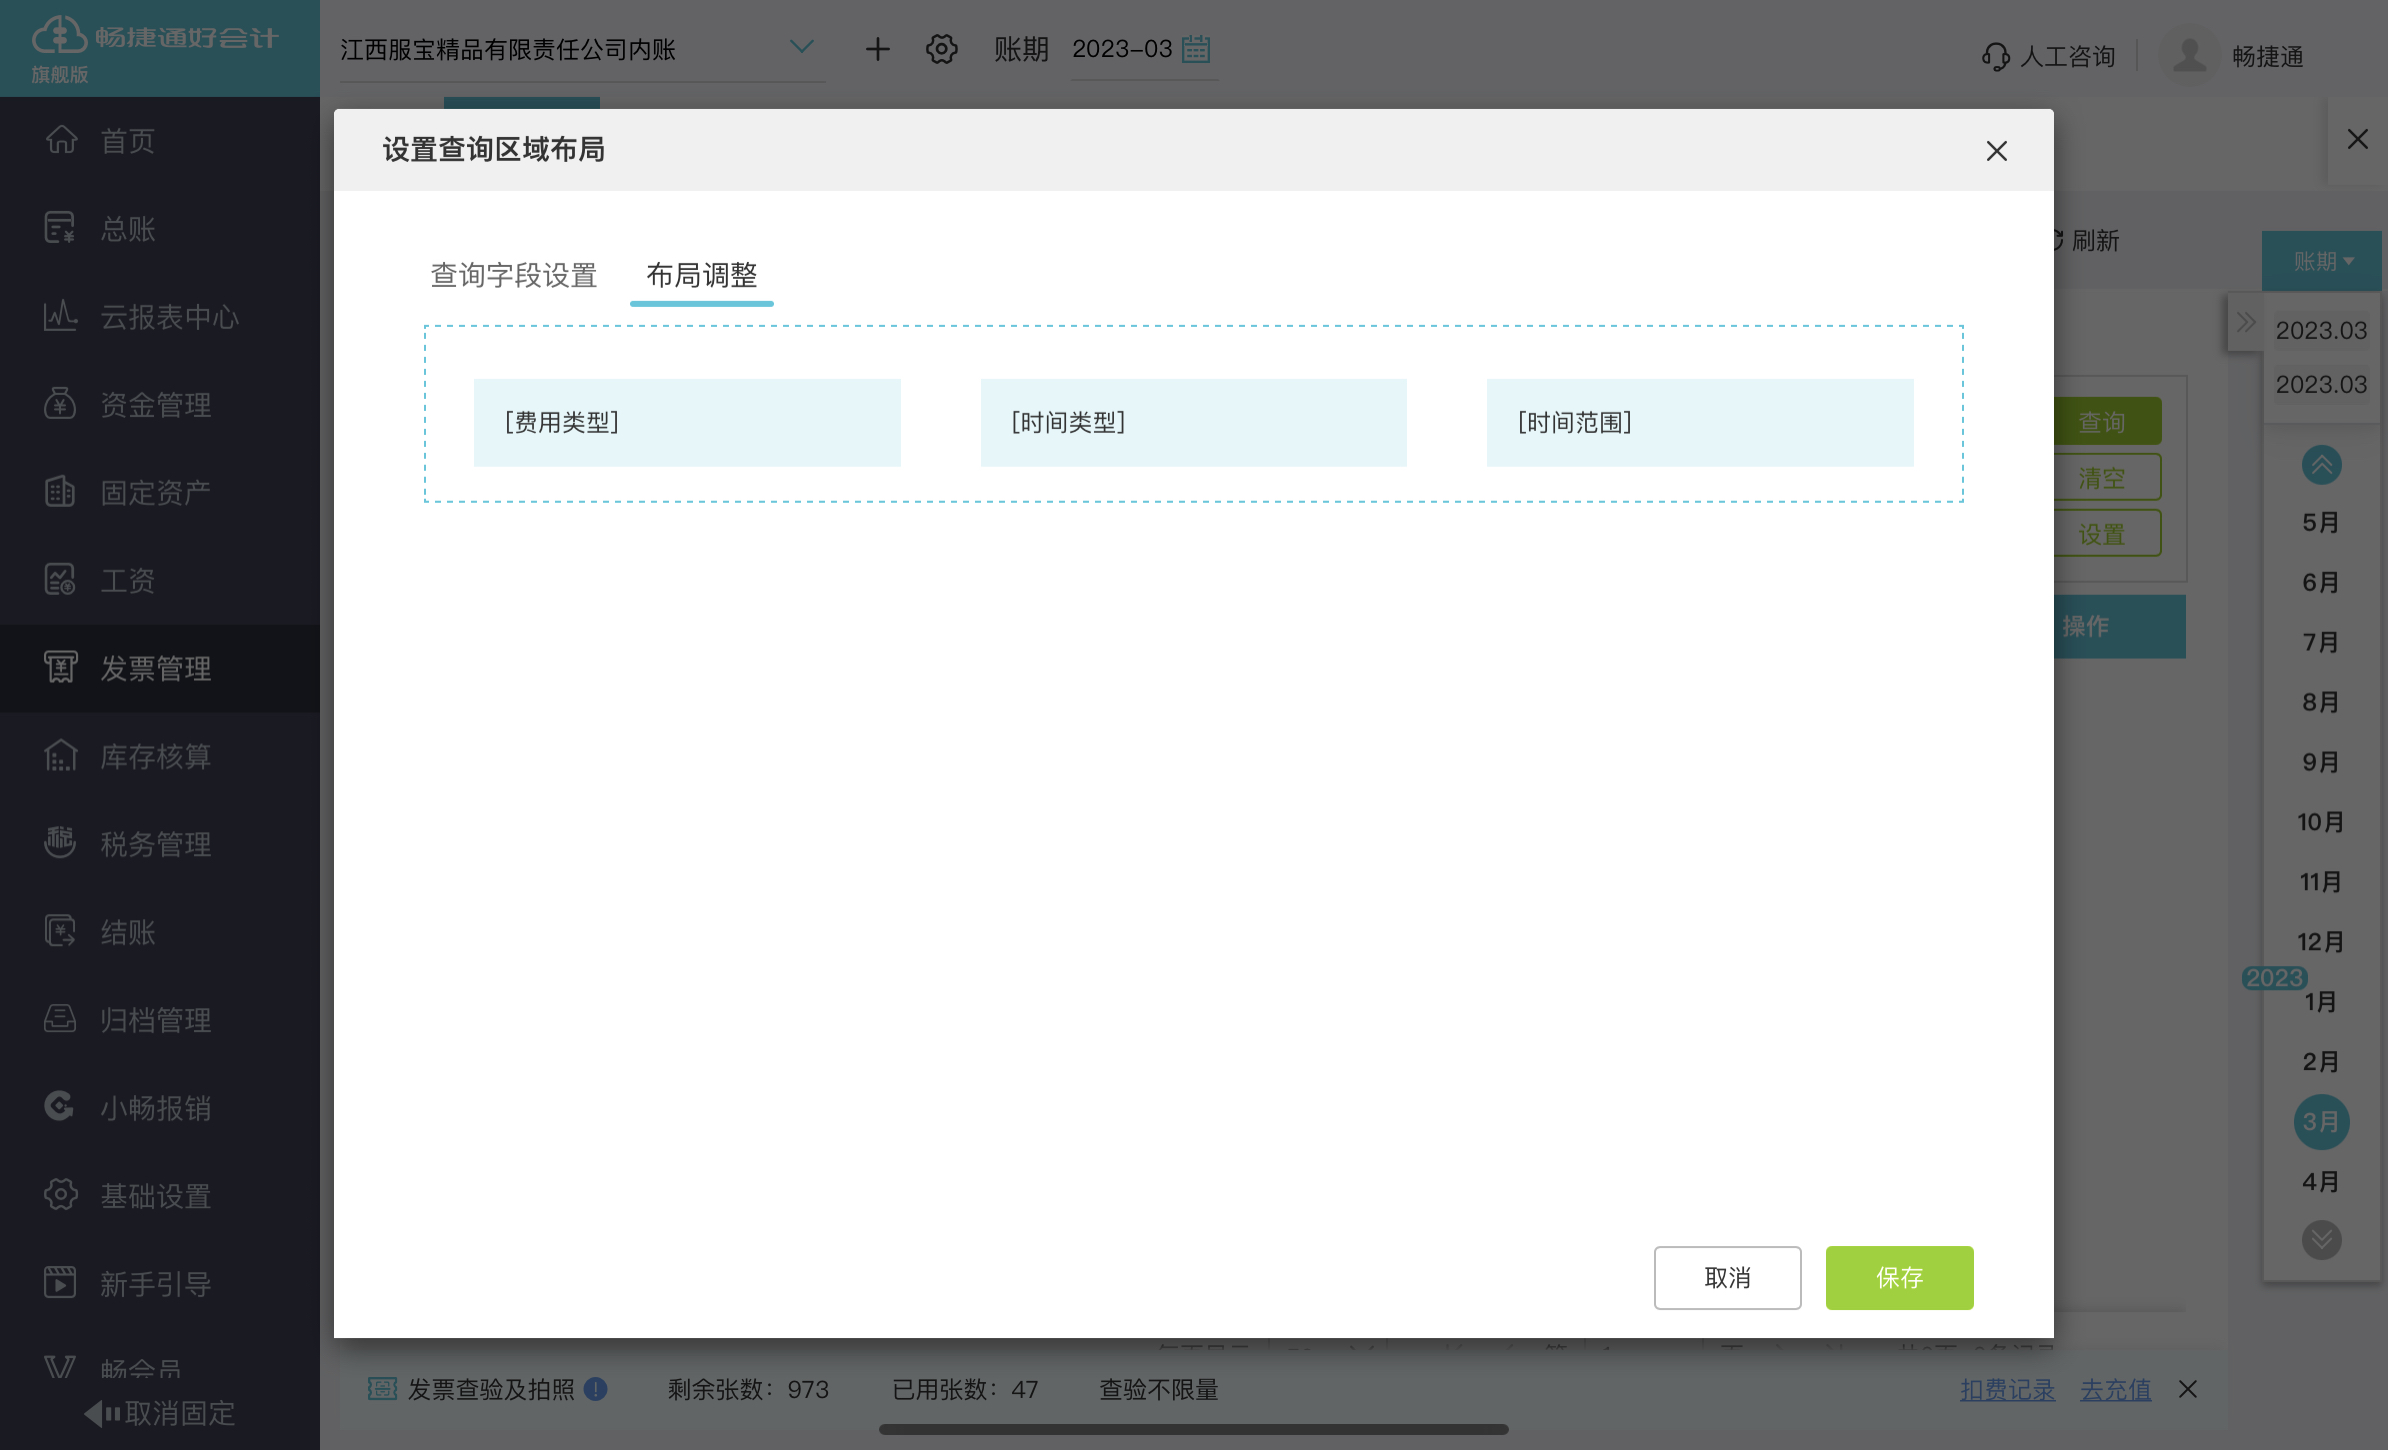The width and height of the screenshot is (2388, 1450).
Task: Click 保存 button to confirm
Action: [x=1900, y=1278]
